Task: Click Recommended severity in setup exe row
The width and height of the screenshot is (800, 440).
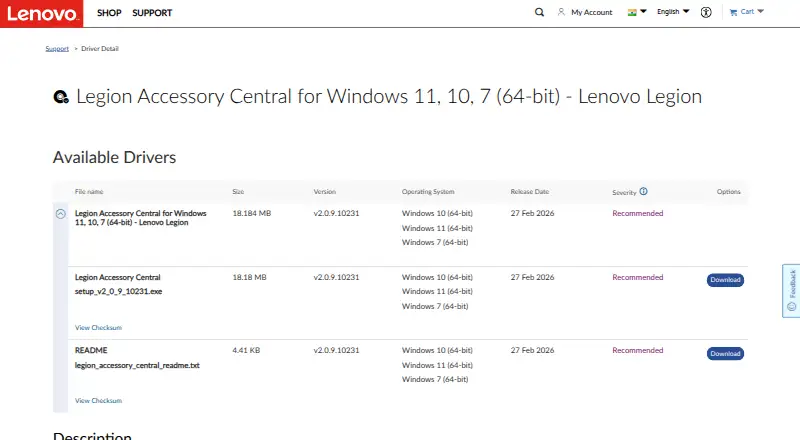Action: tap(638, 277)
